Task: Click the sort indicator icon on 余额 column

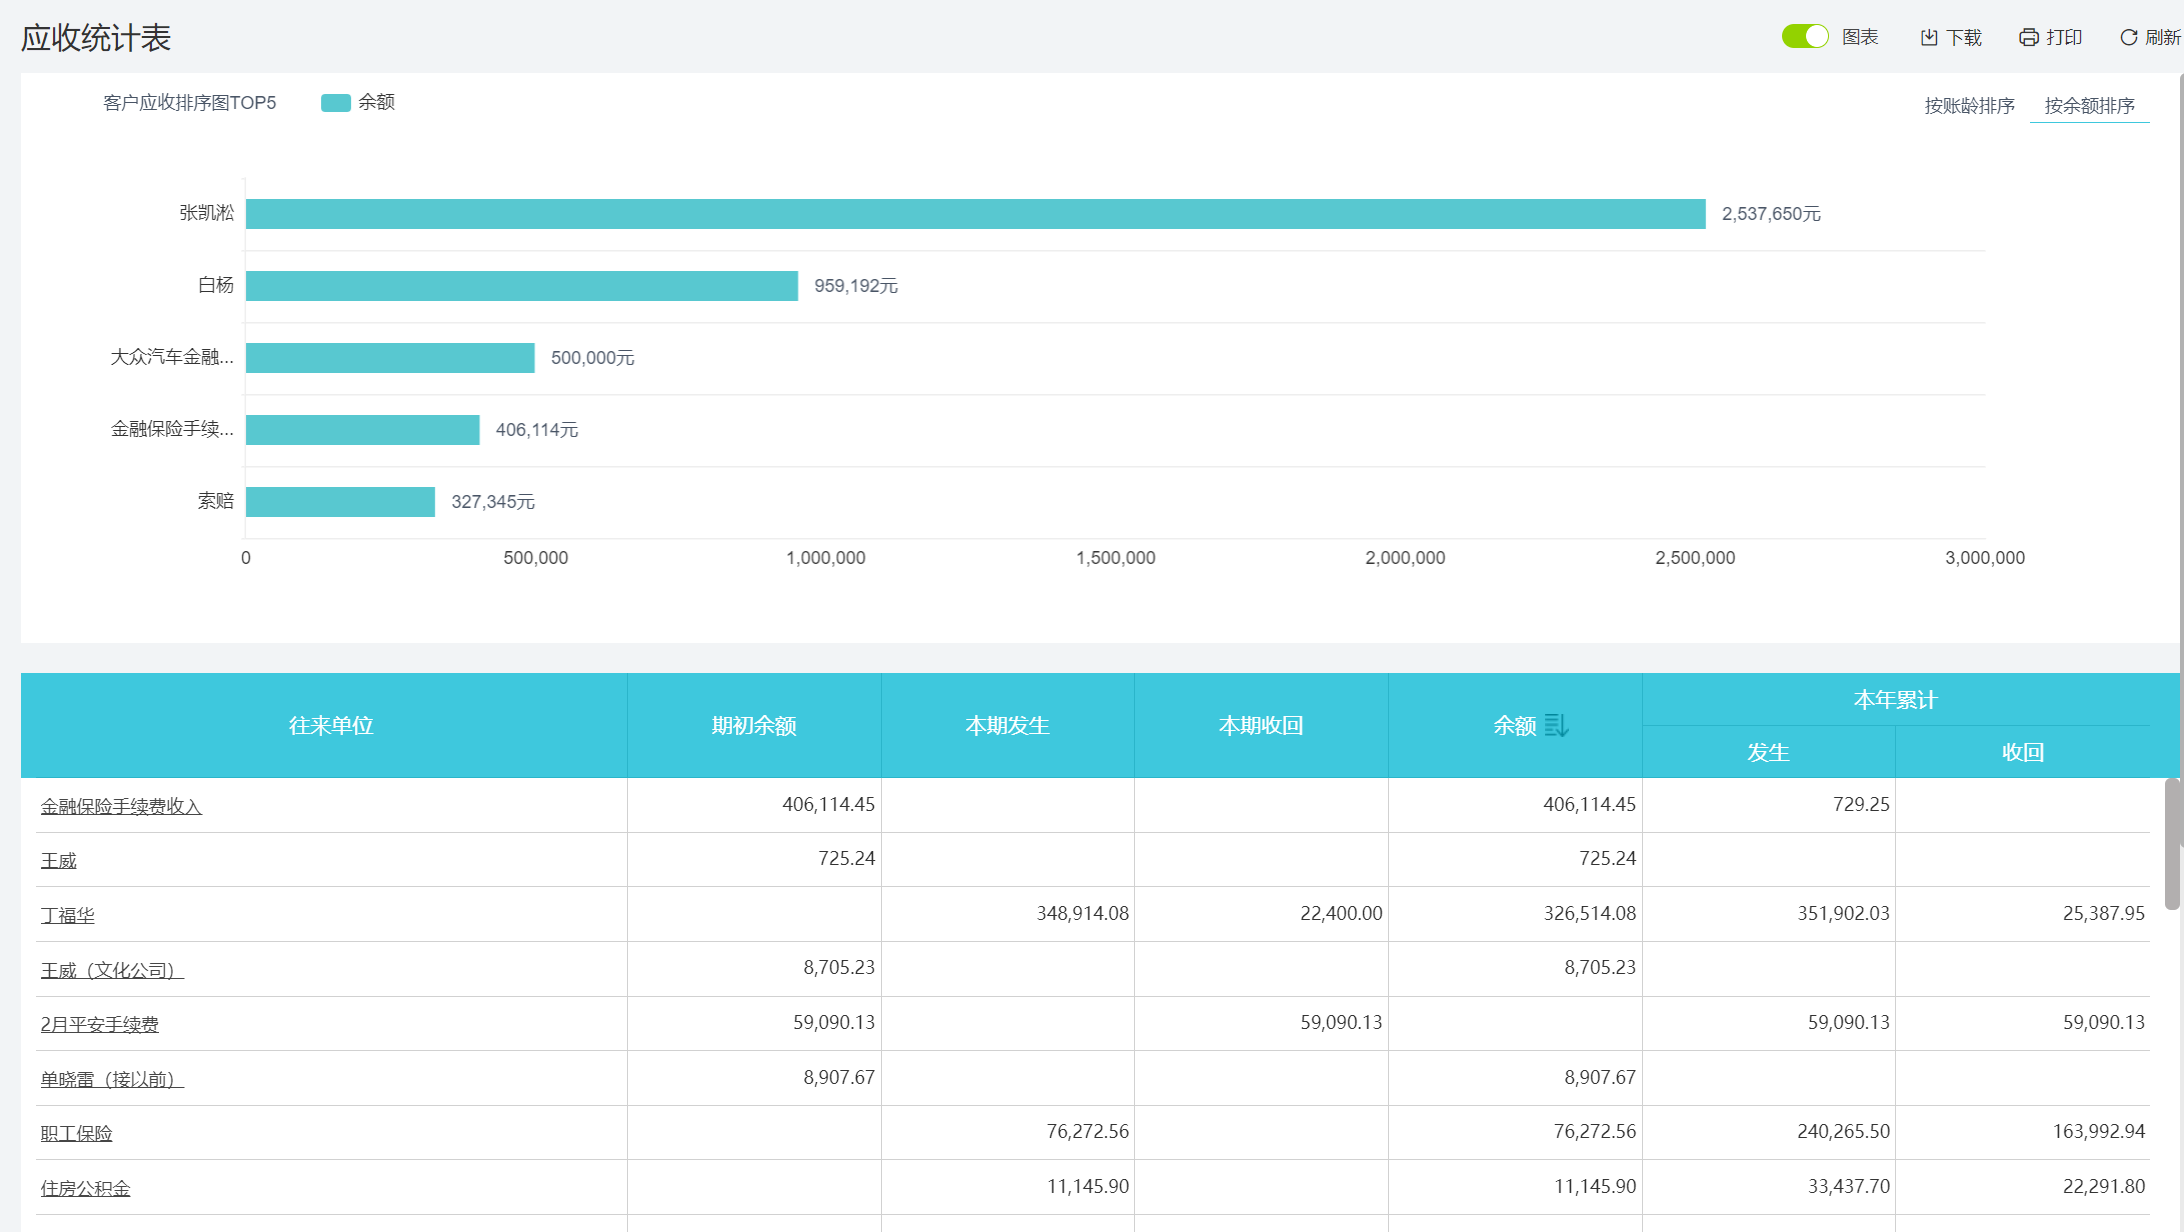Action: pyautogui.click(x=1556, y=726)
